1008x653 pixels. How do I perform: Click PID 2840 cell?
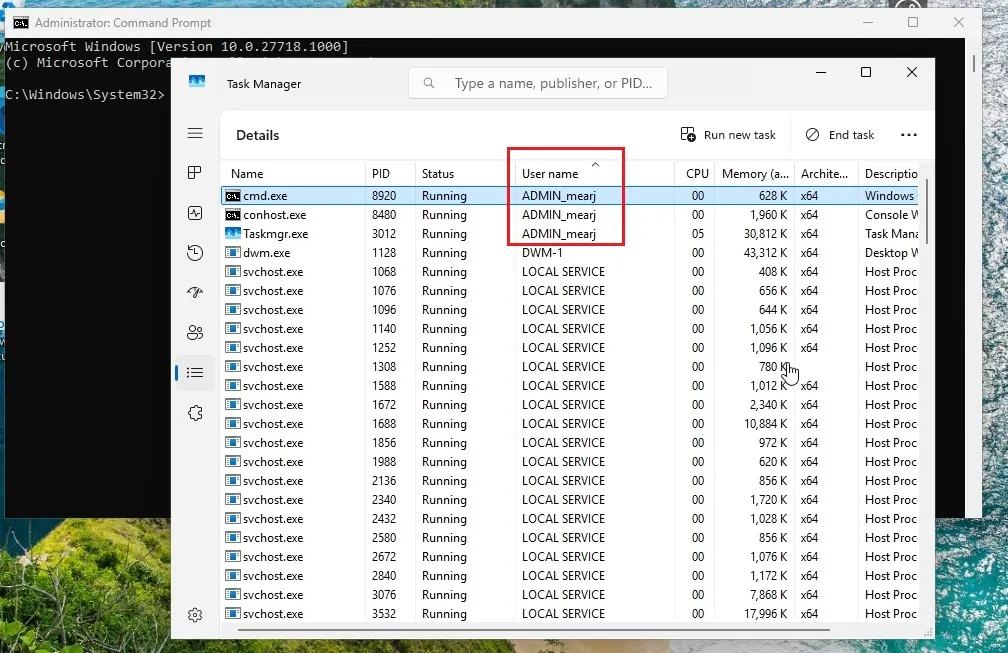[384, 576]
